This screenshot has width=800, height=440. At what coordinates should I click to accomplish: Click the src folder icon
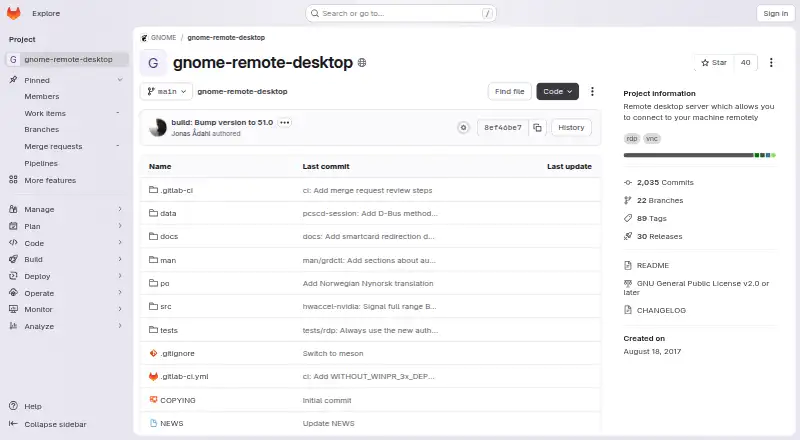coord(153,306)
